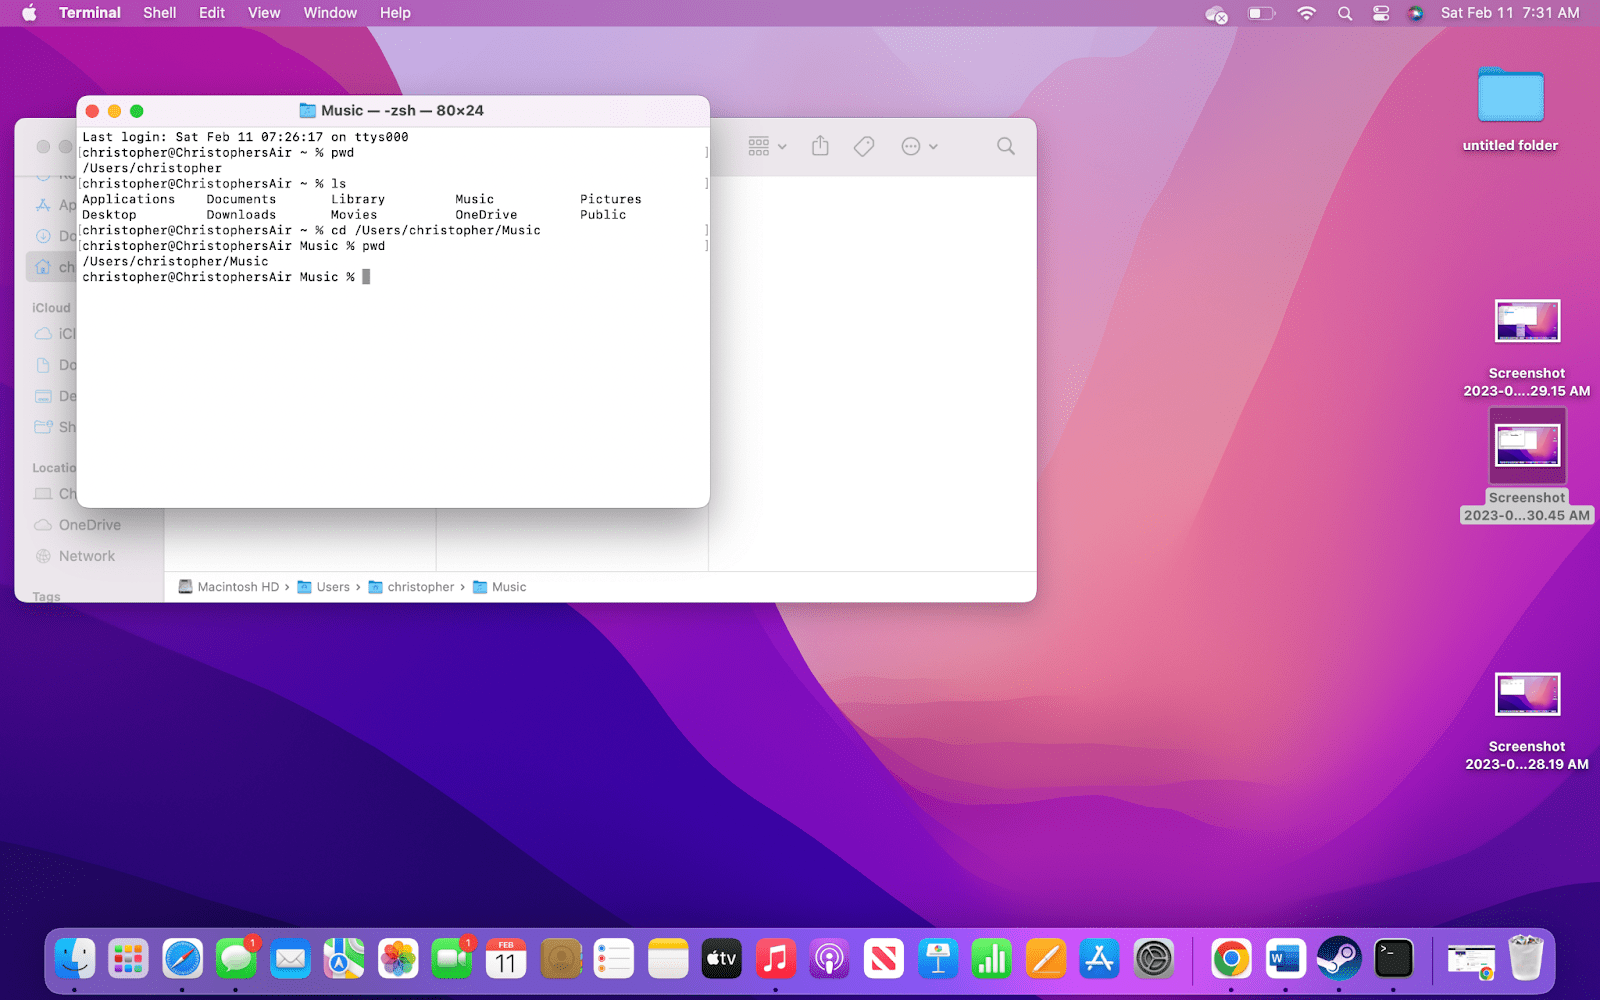Go to Macintosh HD via breadcrumb bar

(x=237, y=587)
